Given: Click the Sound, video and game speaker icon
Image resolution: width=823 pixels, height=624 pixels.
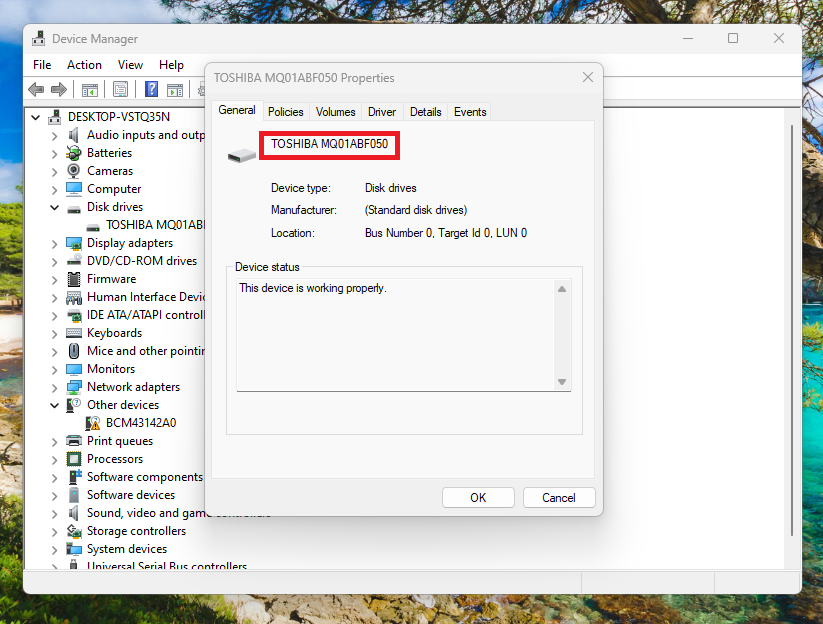Looking at the screenshot, I should (x=73, y=513).
